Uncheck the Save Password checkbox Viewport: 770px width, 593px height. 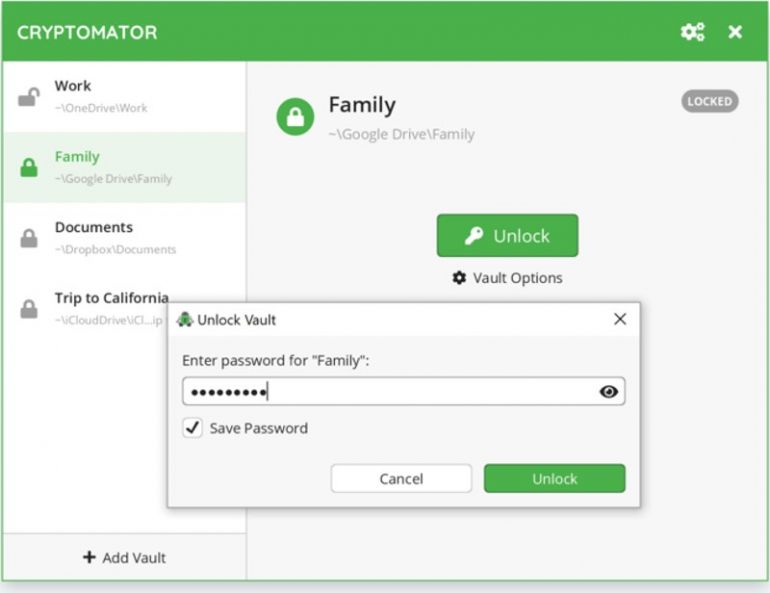[x=192, y=428]
